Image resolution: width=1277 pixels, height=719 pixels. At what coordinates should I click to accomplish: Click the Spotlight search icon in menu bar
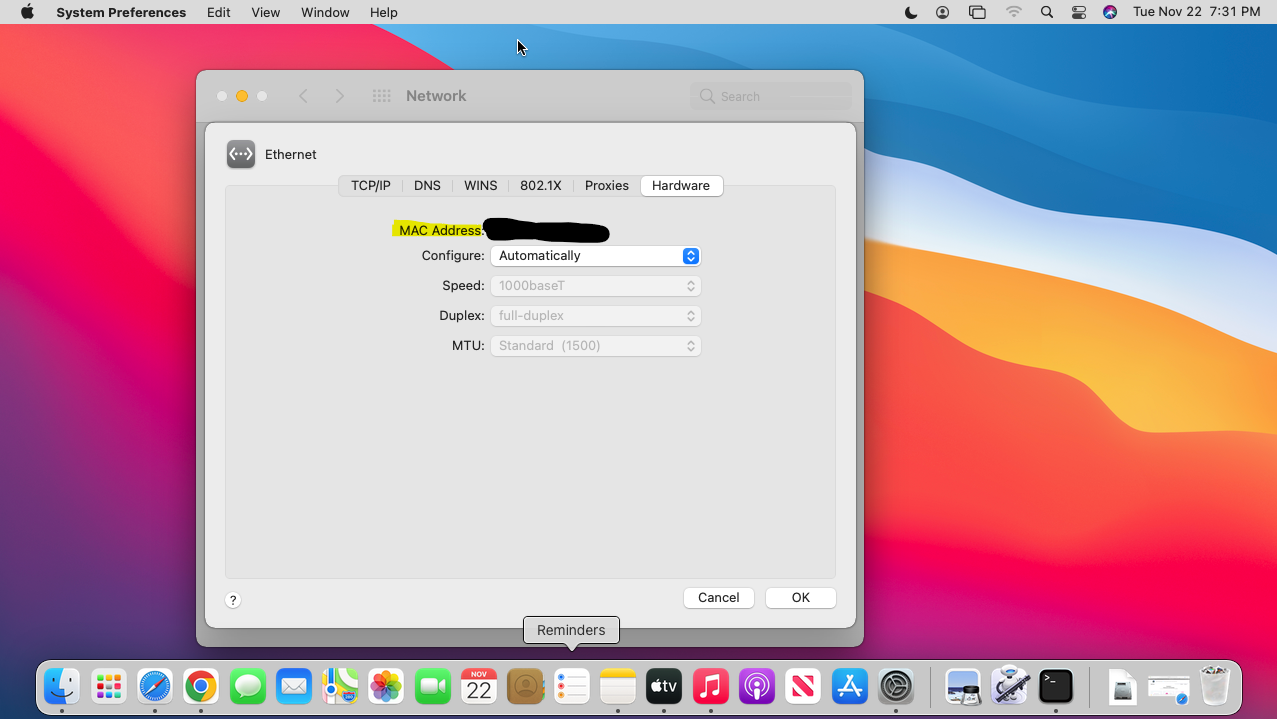[x=1046, y=12]
